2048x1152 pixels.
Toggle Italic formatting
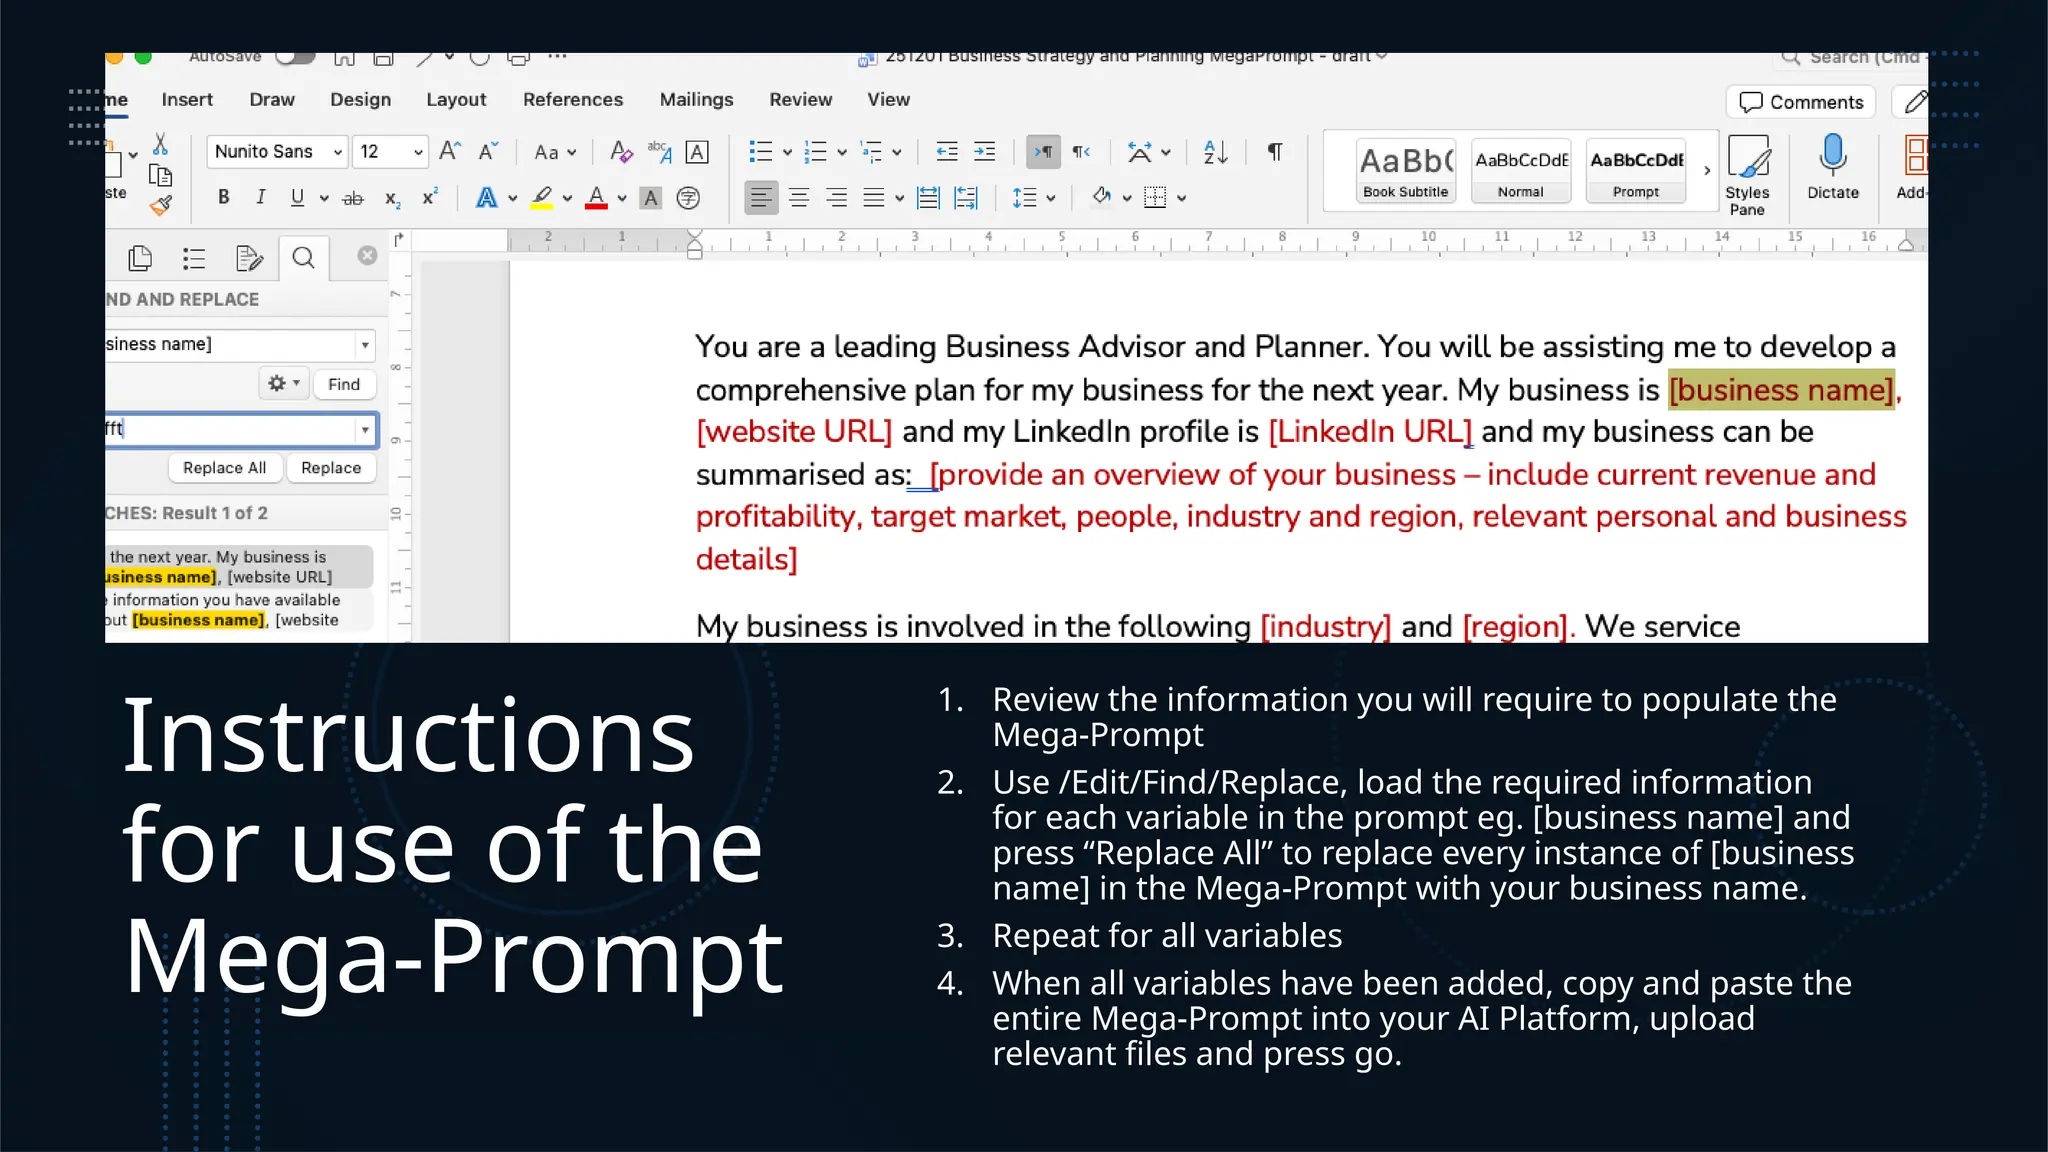tap(260, 197)
